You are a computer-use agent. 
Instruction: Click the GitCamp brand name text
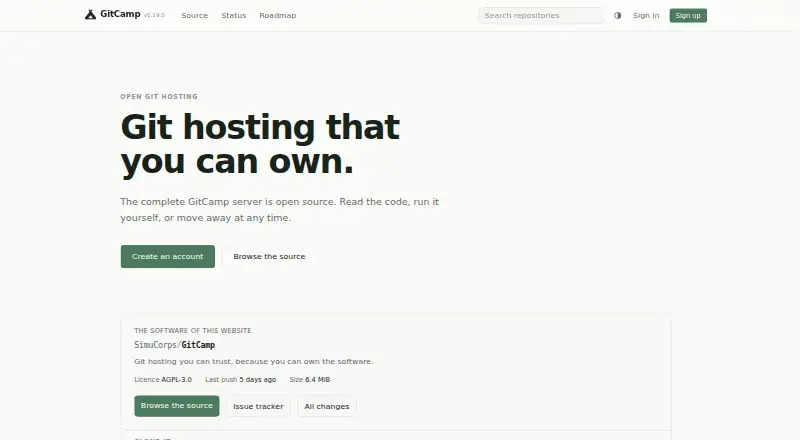pos(120,14)
